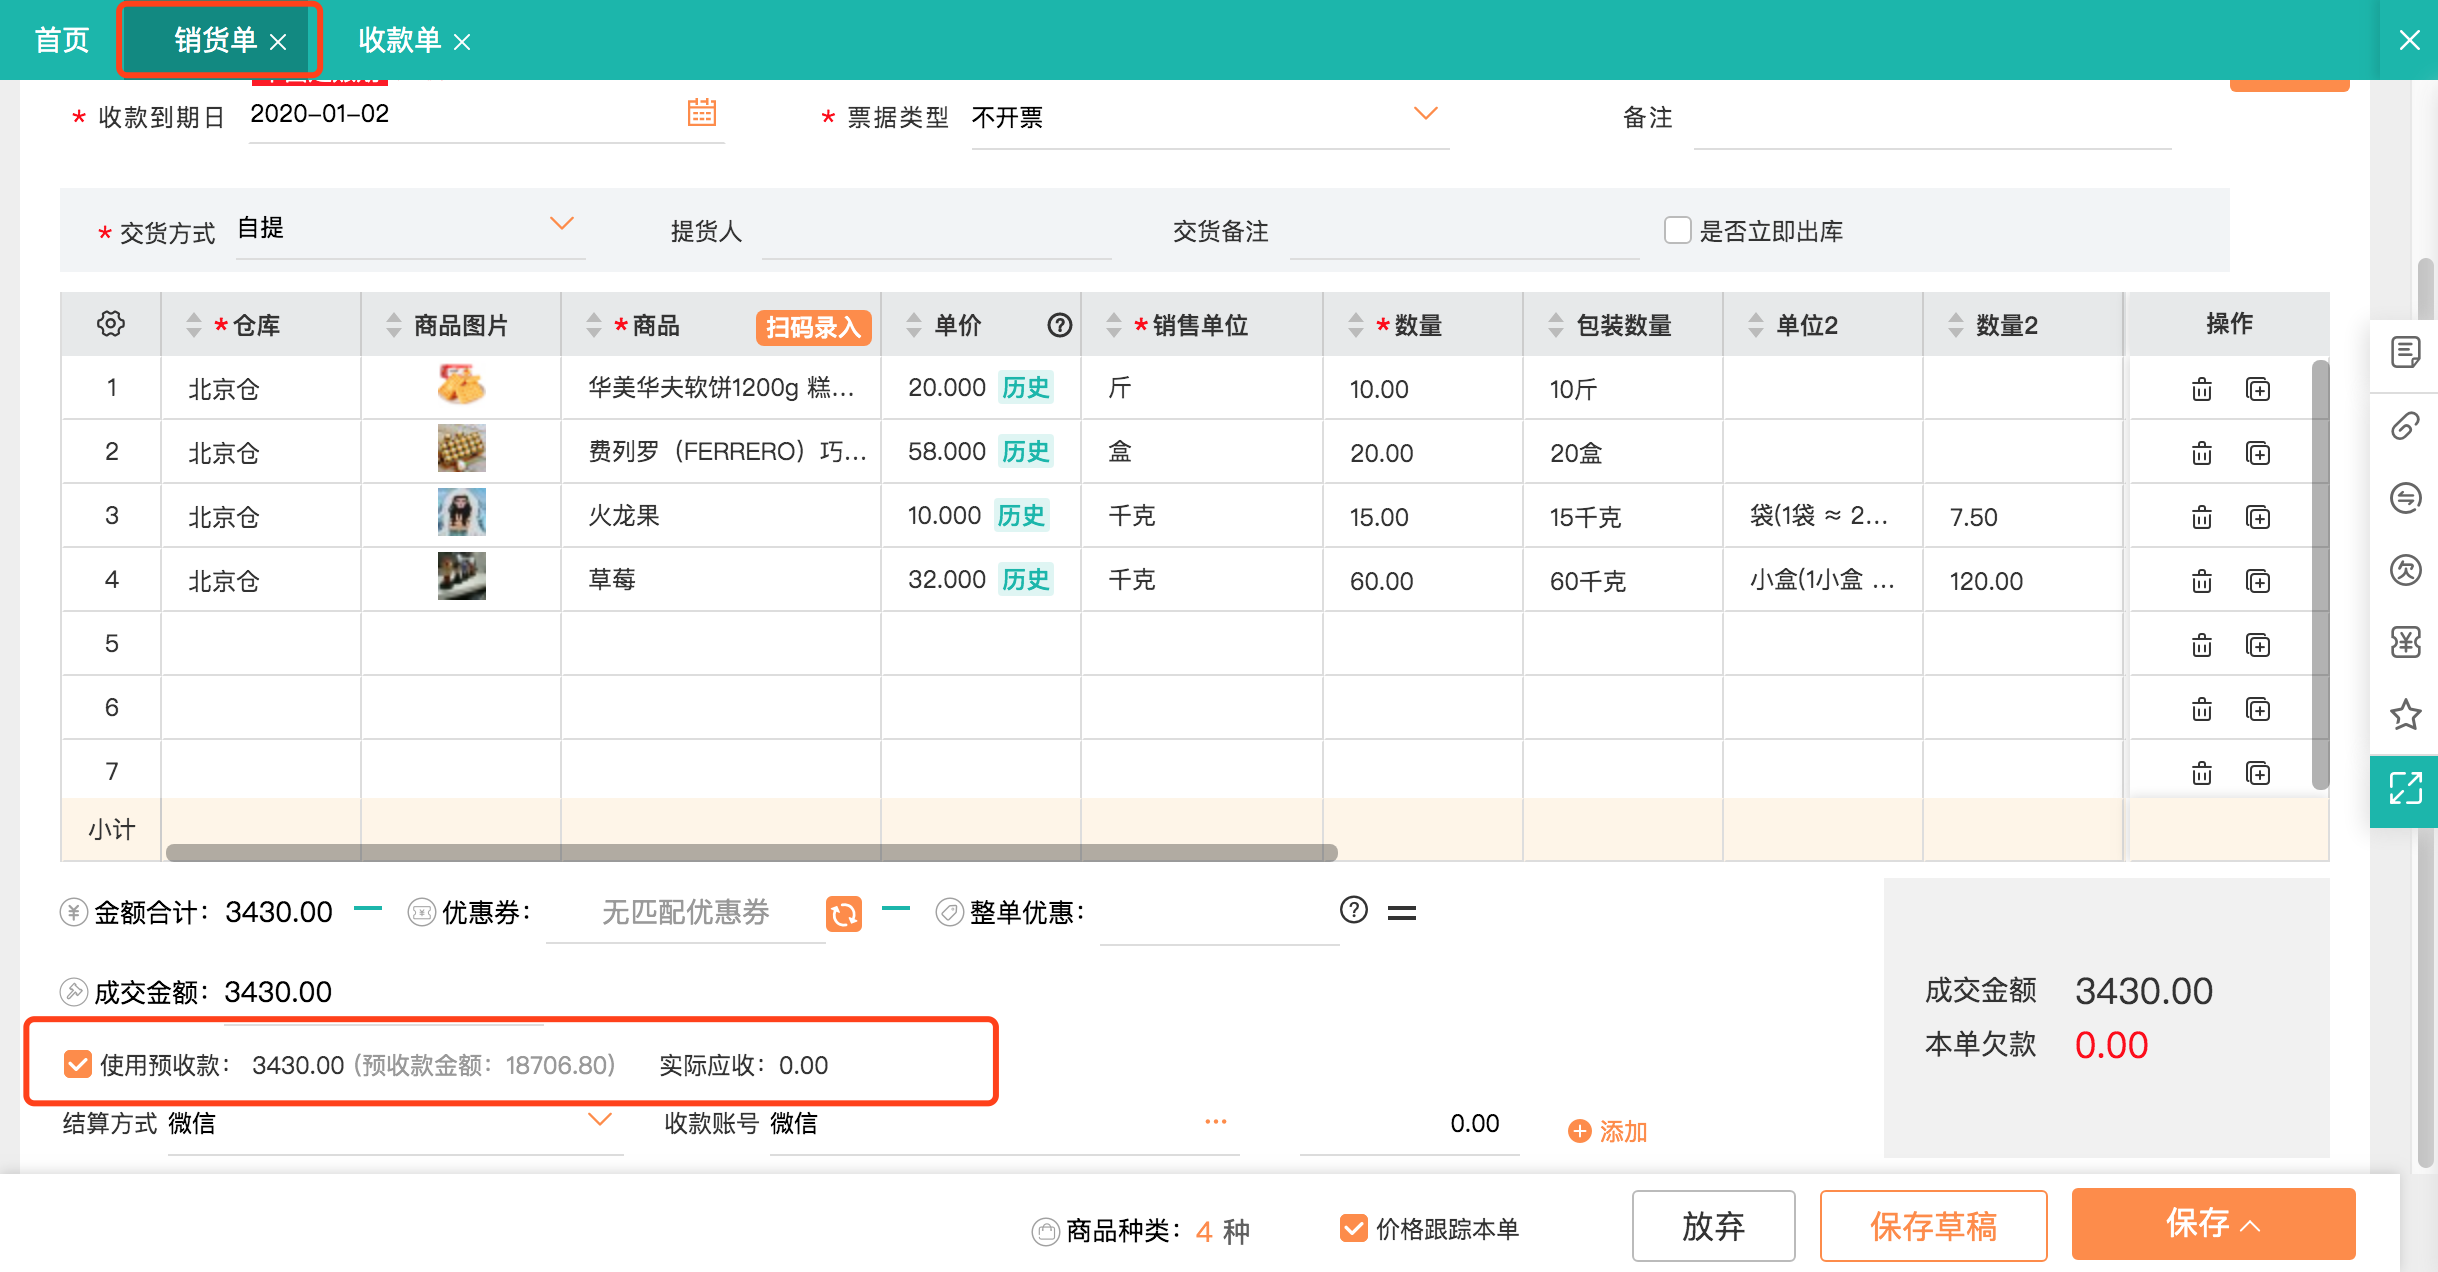Screen dimensions: 2438x1272
Task: Click the barcode scan entry icon
Action: point(814,326)
